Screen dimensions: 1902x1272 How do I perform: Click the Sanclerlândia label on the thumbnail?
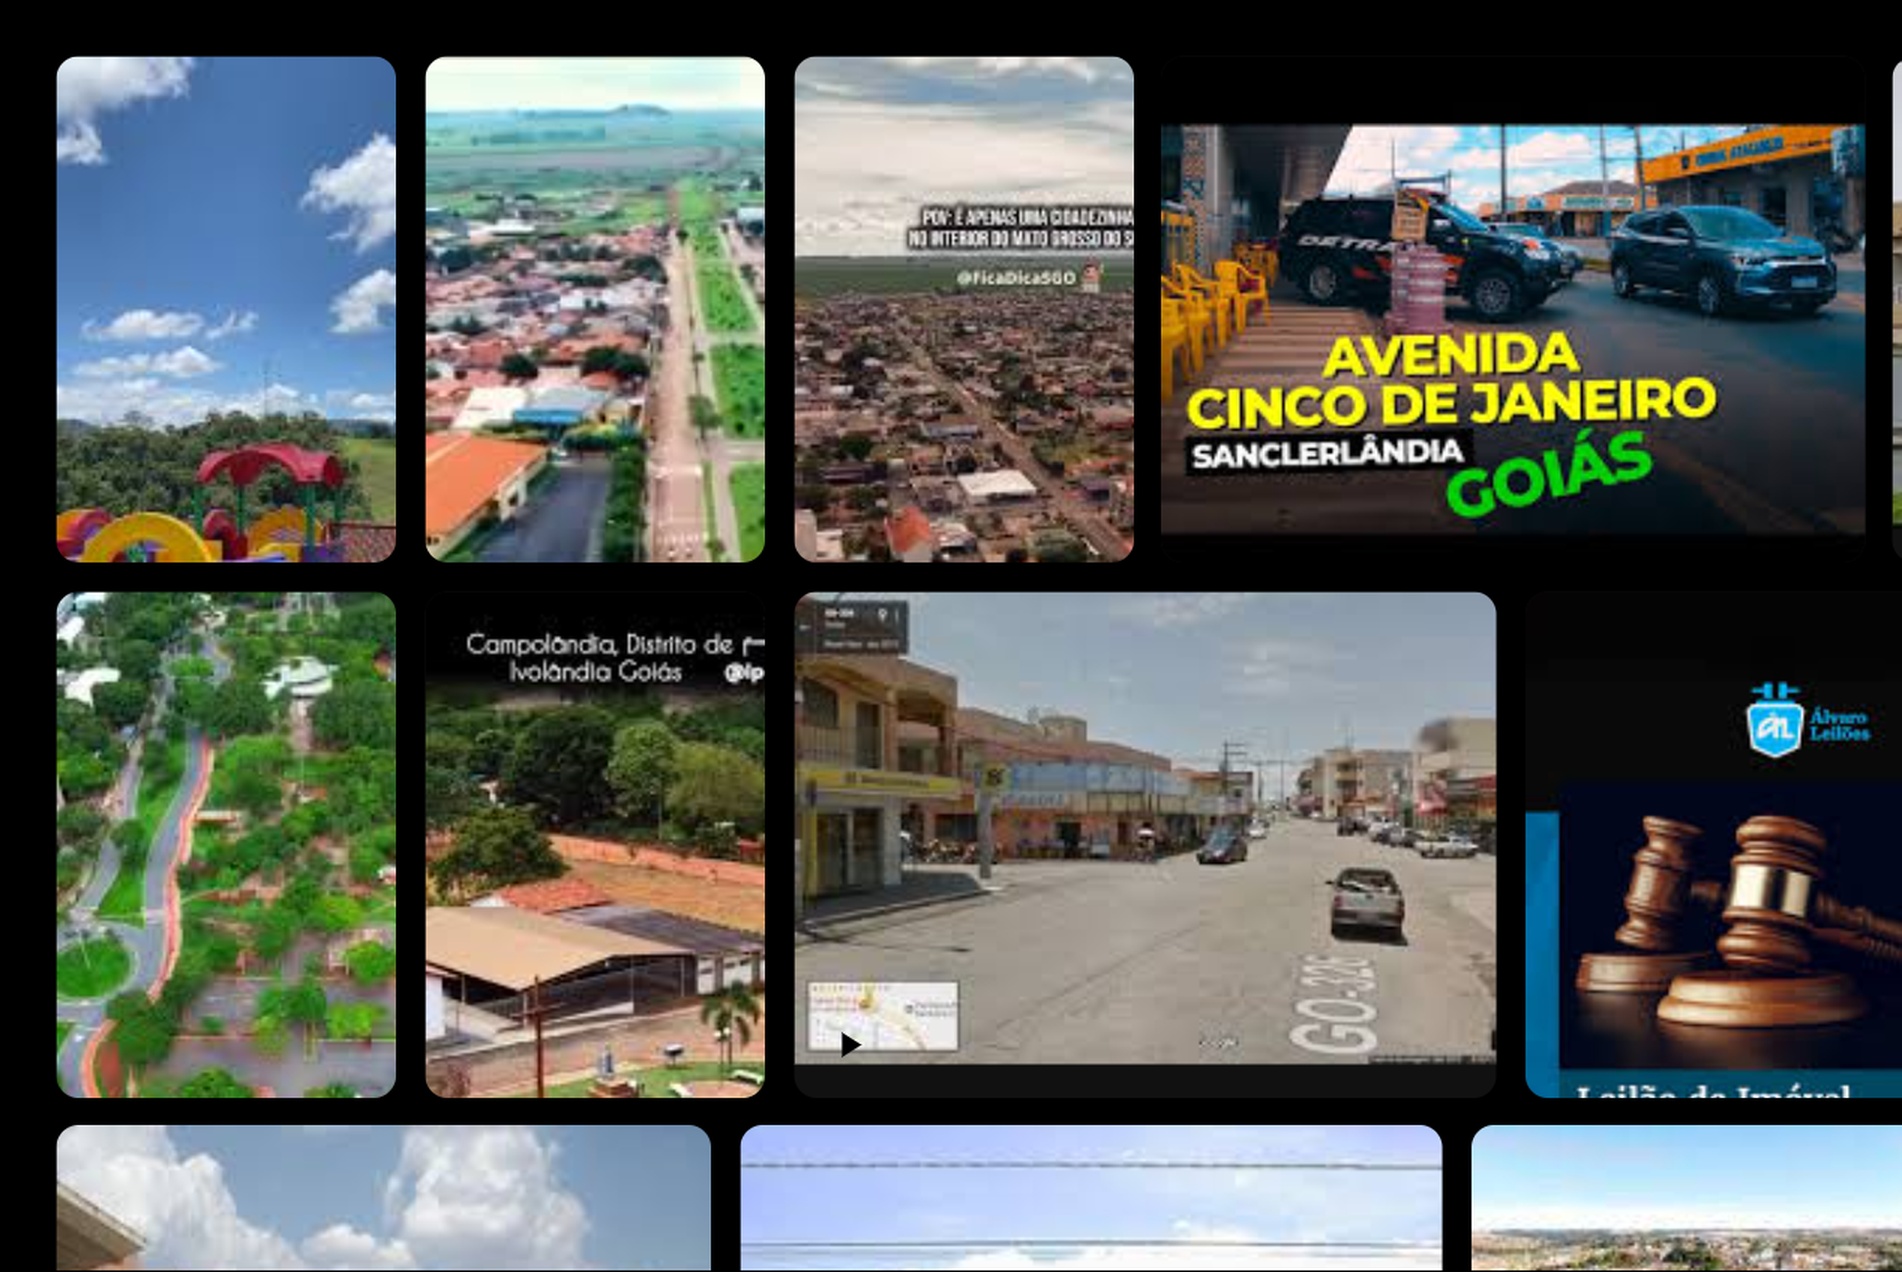pyautogui.click(x=1327, y=454)
